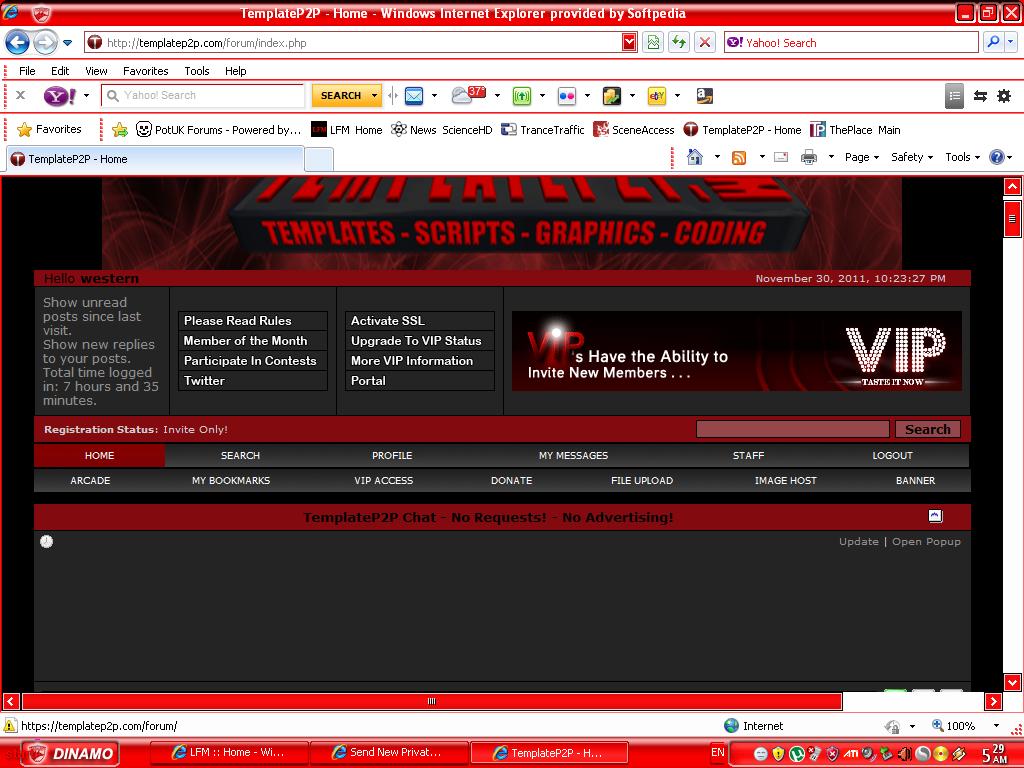Image resolution: width=1024 pixels, height=768 pixels.
Task: Open the Page dropdown menu
Action: (x=861, y=157)
